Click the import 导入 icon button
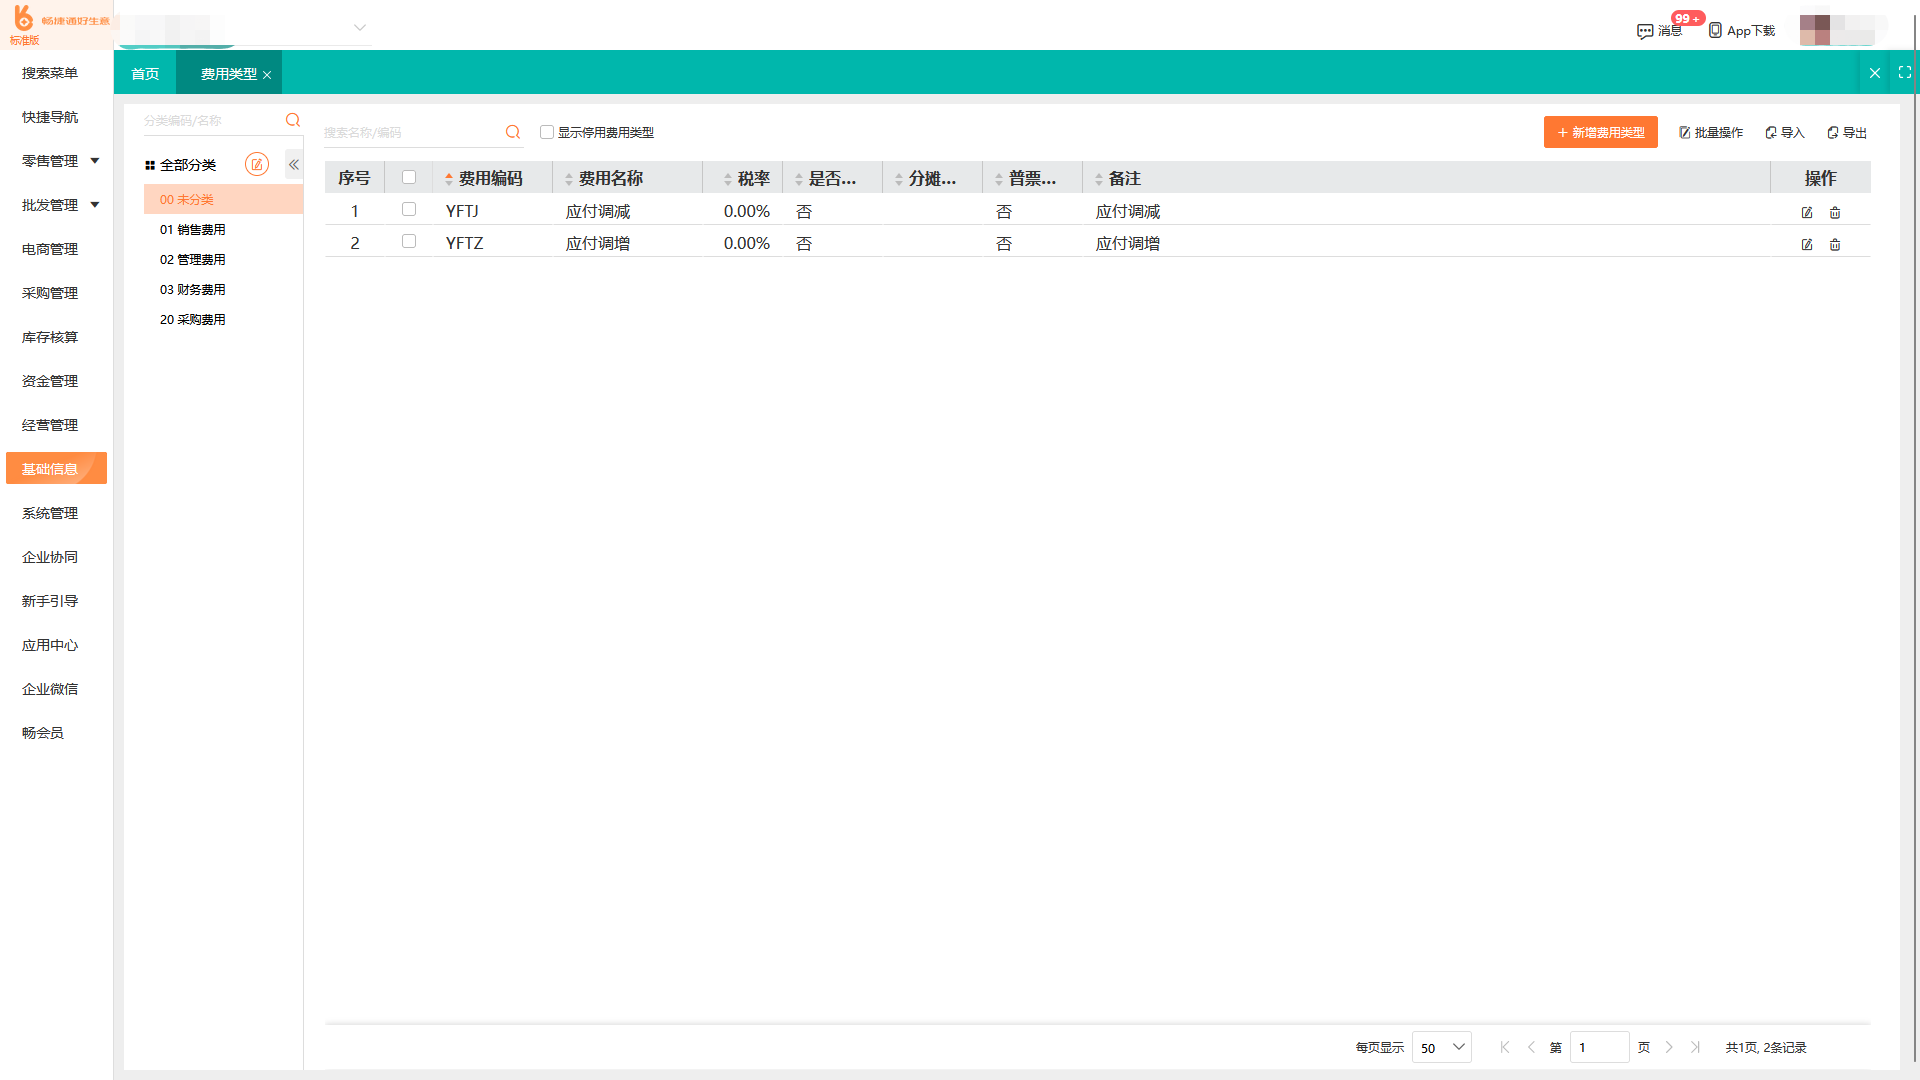 1785,131
